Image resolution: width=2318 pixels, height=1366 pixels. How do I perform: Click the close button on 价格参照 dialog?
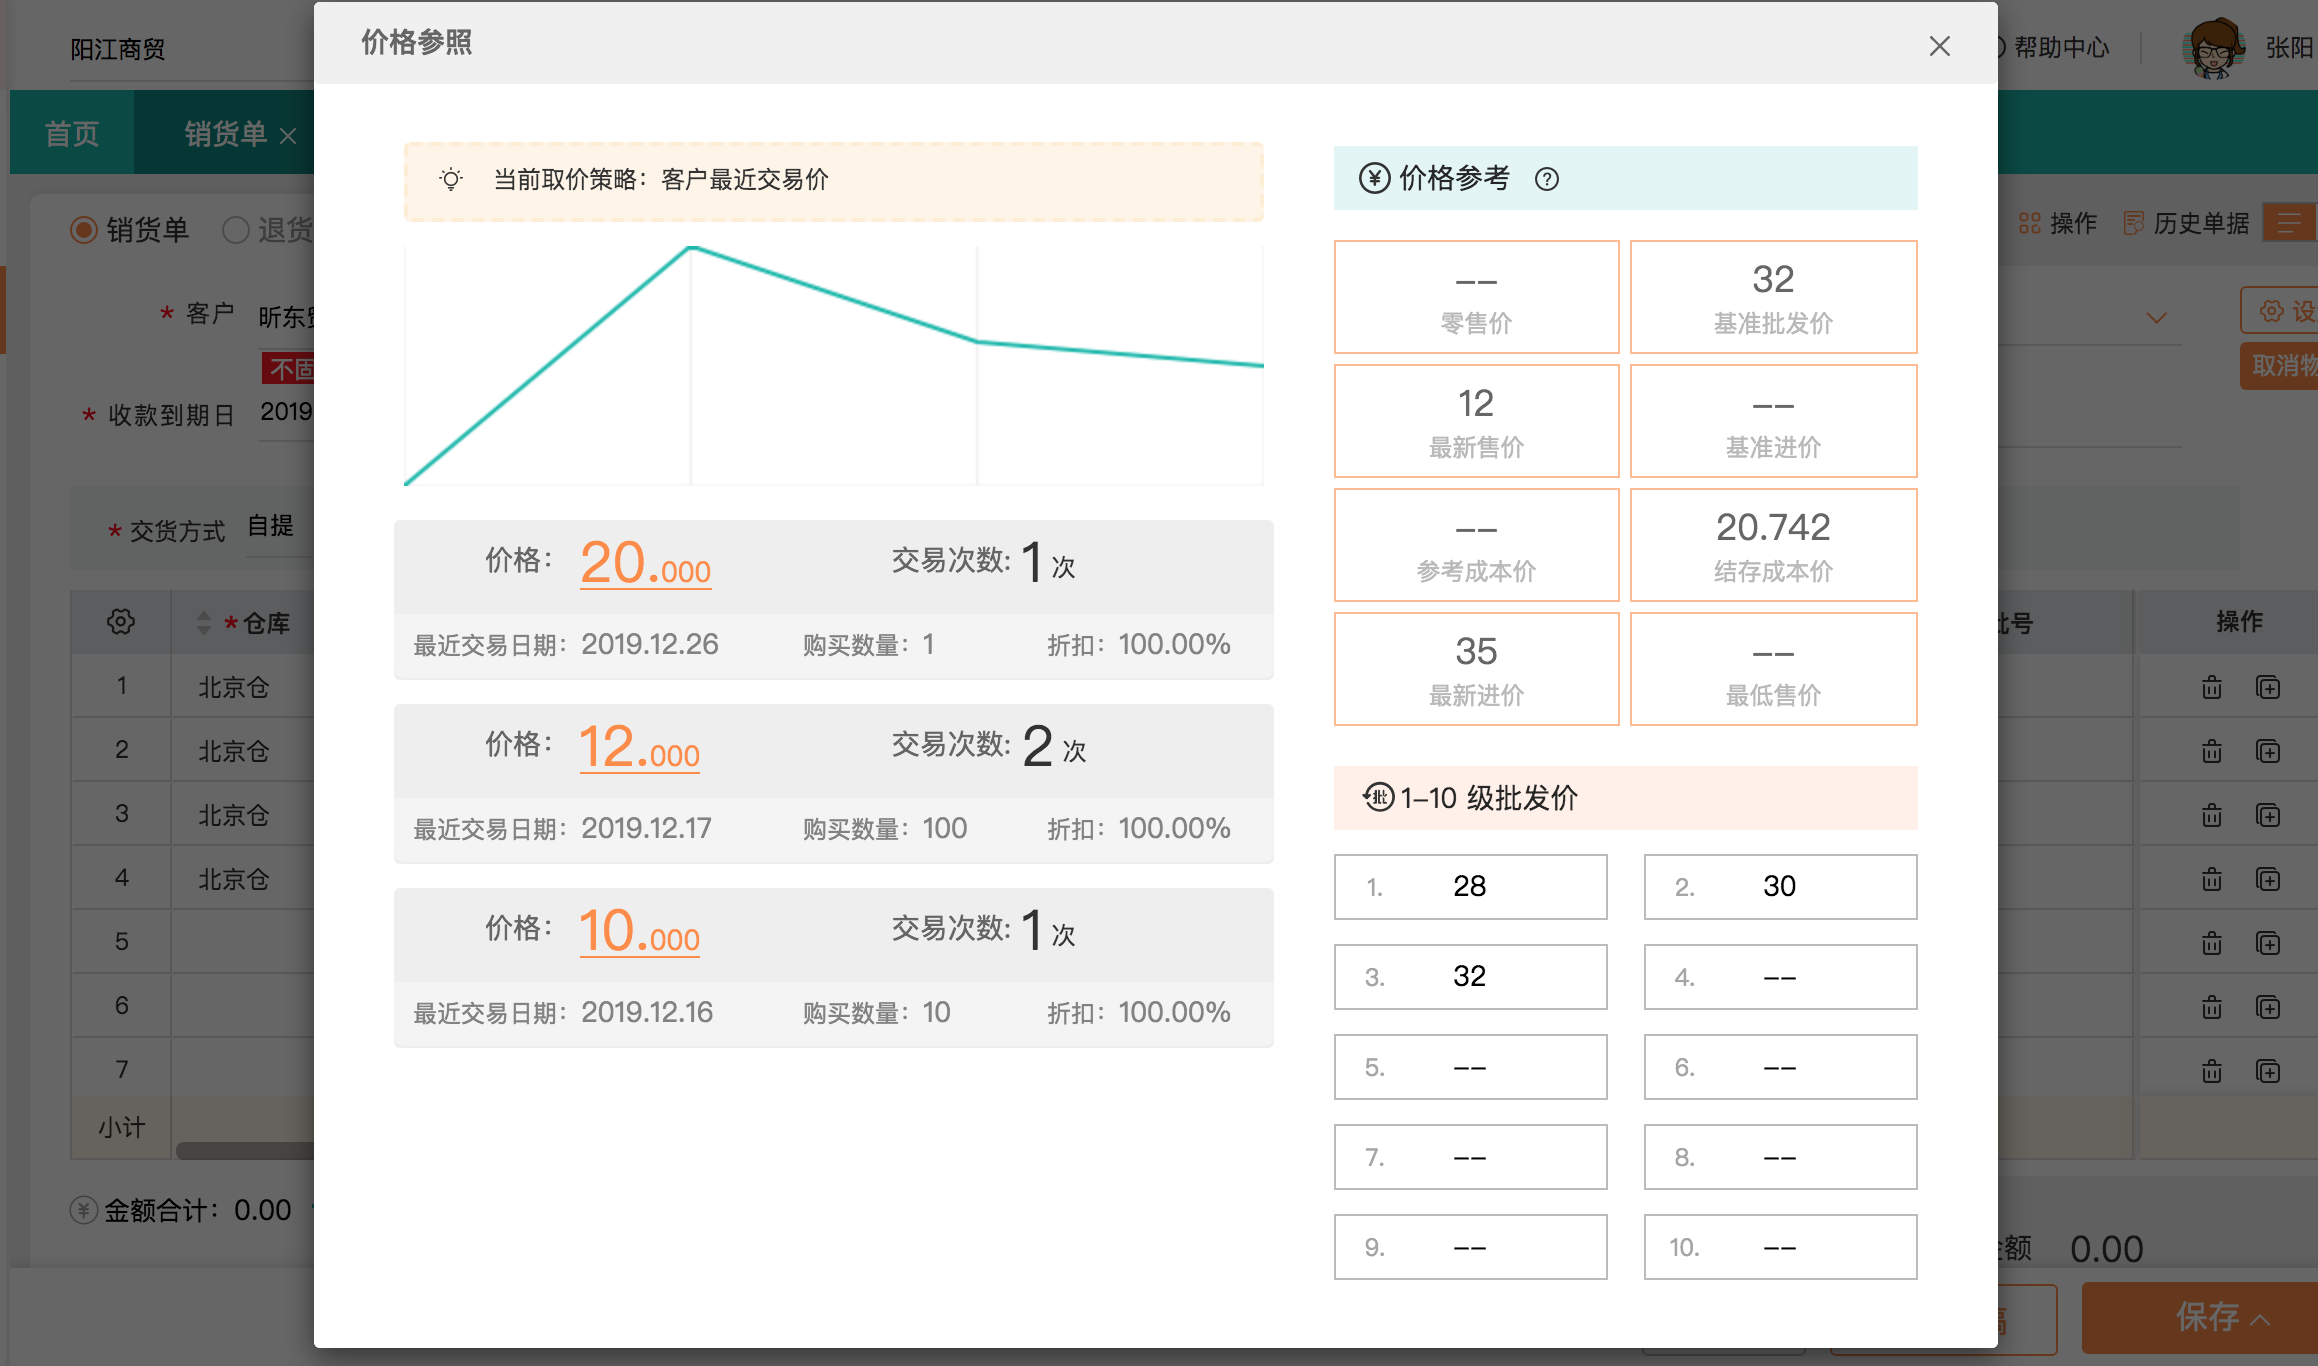(x=1941, y=42)
